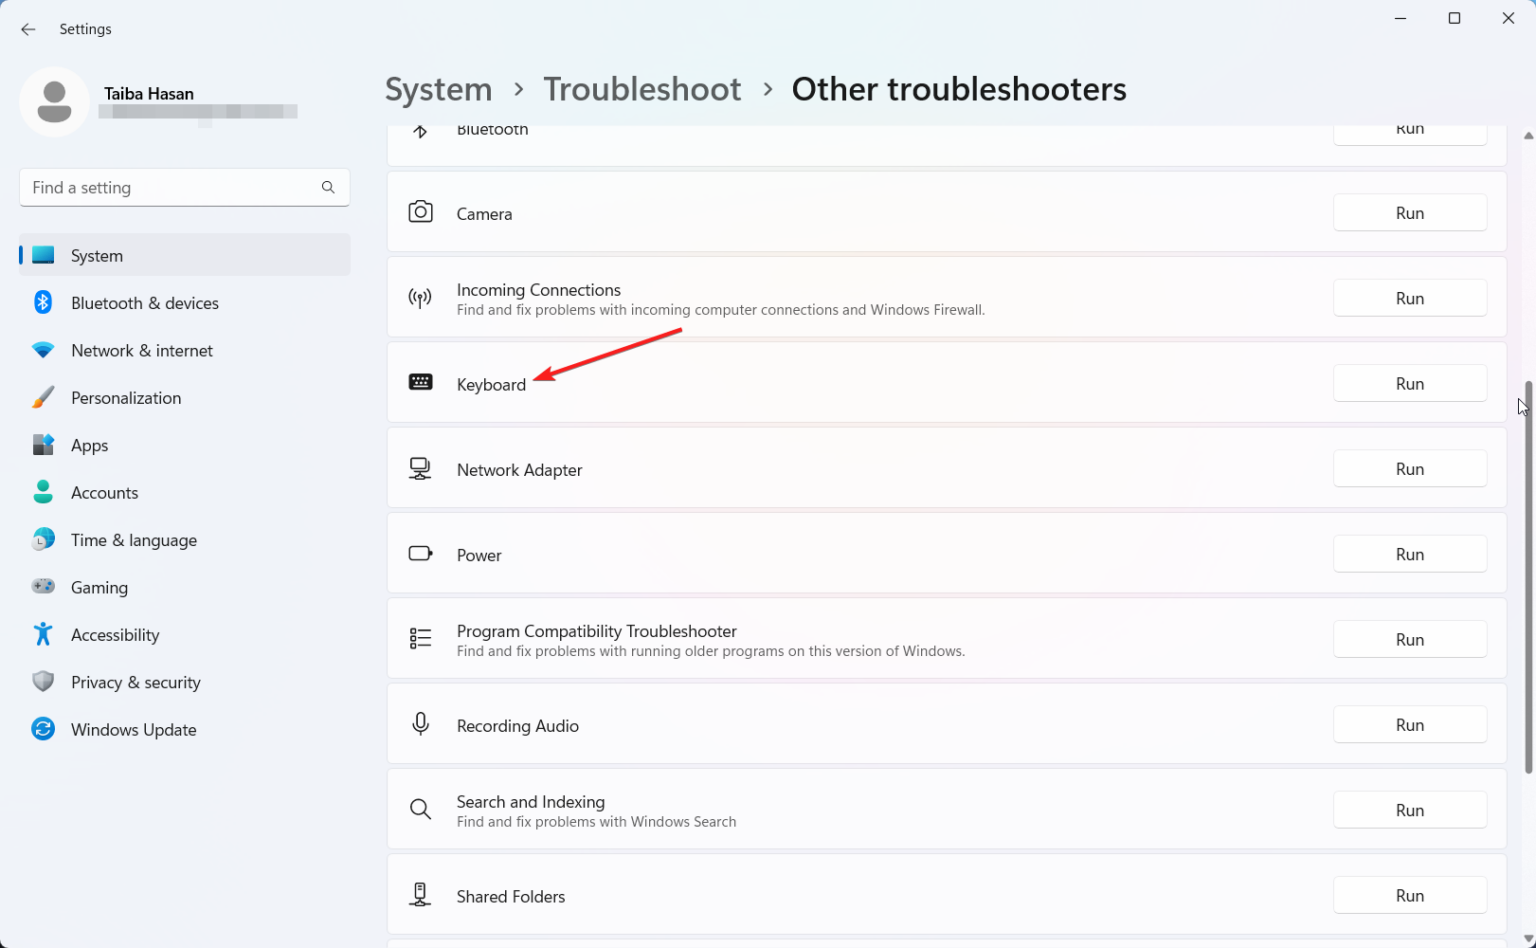This screenshot has height=948, width=1536.
Task: Click the Power battery icon
Action: tap(420, 552)
